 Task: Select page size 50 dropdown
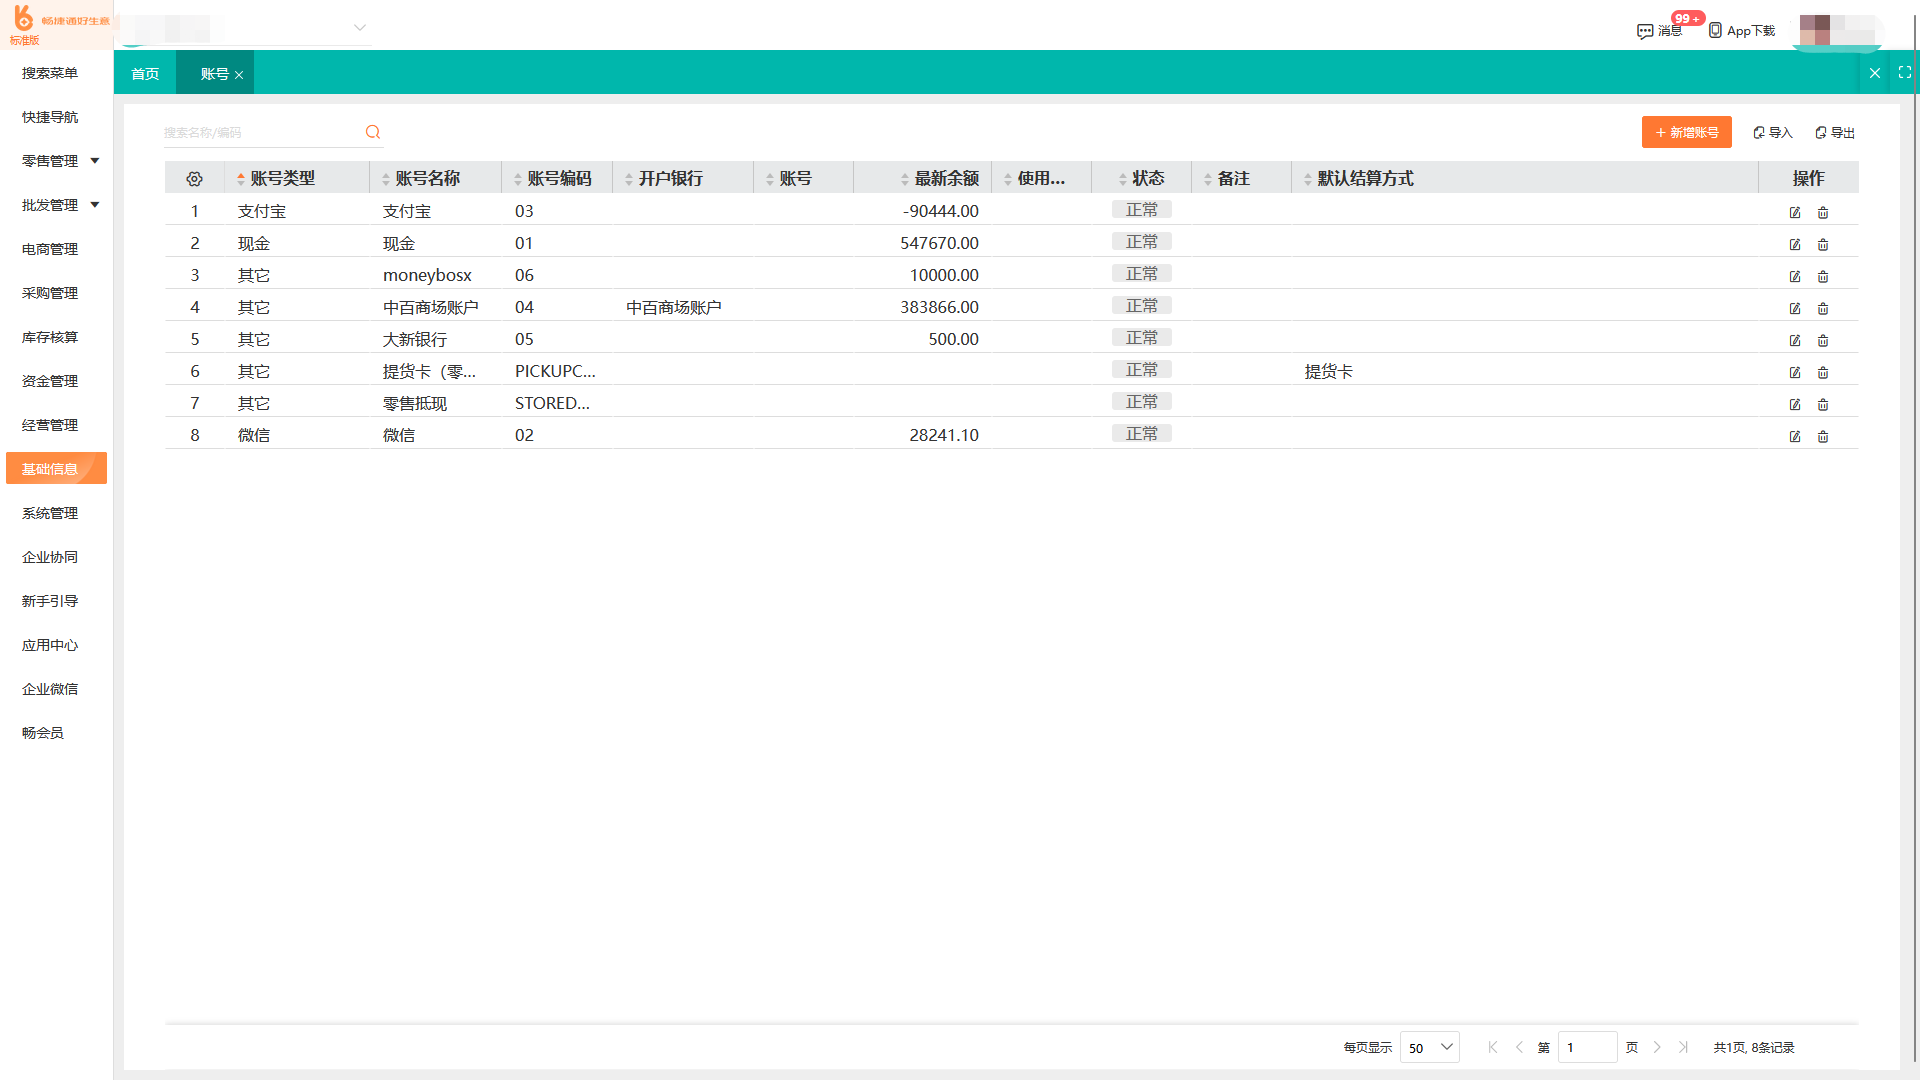[x=1429, y=1047]
